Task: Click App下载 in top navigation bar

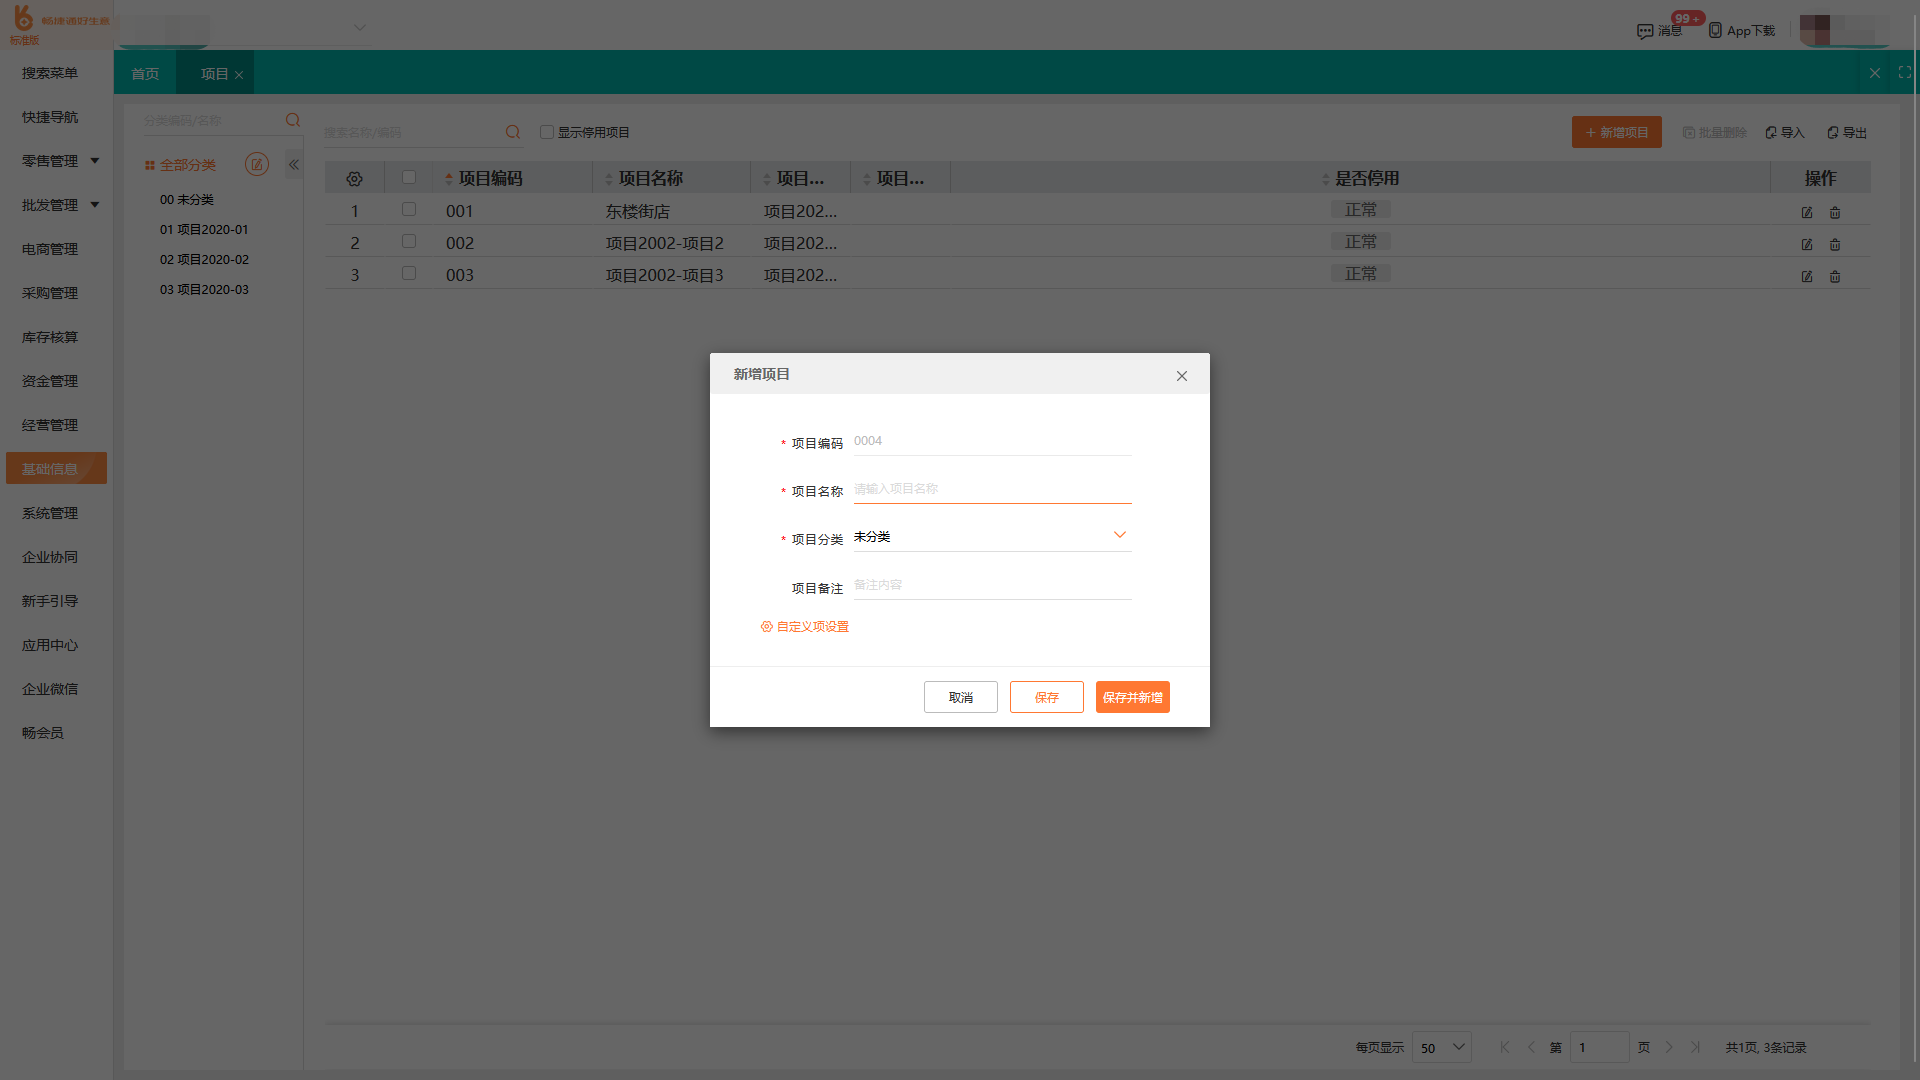Action: tap(1741, 29)
